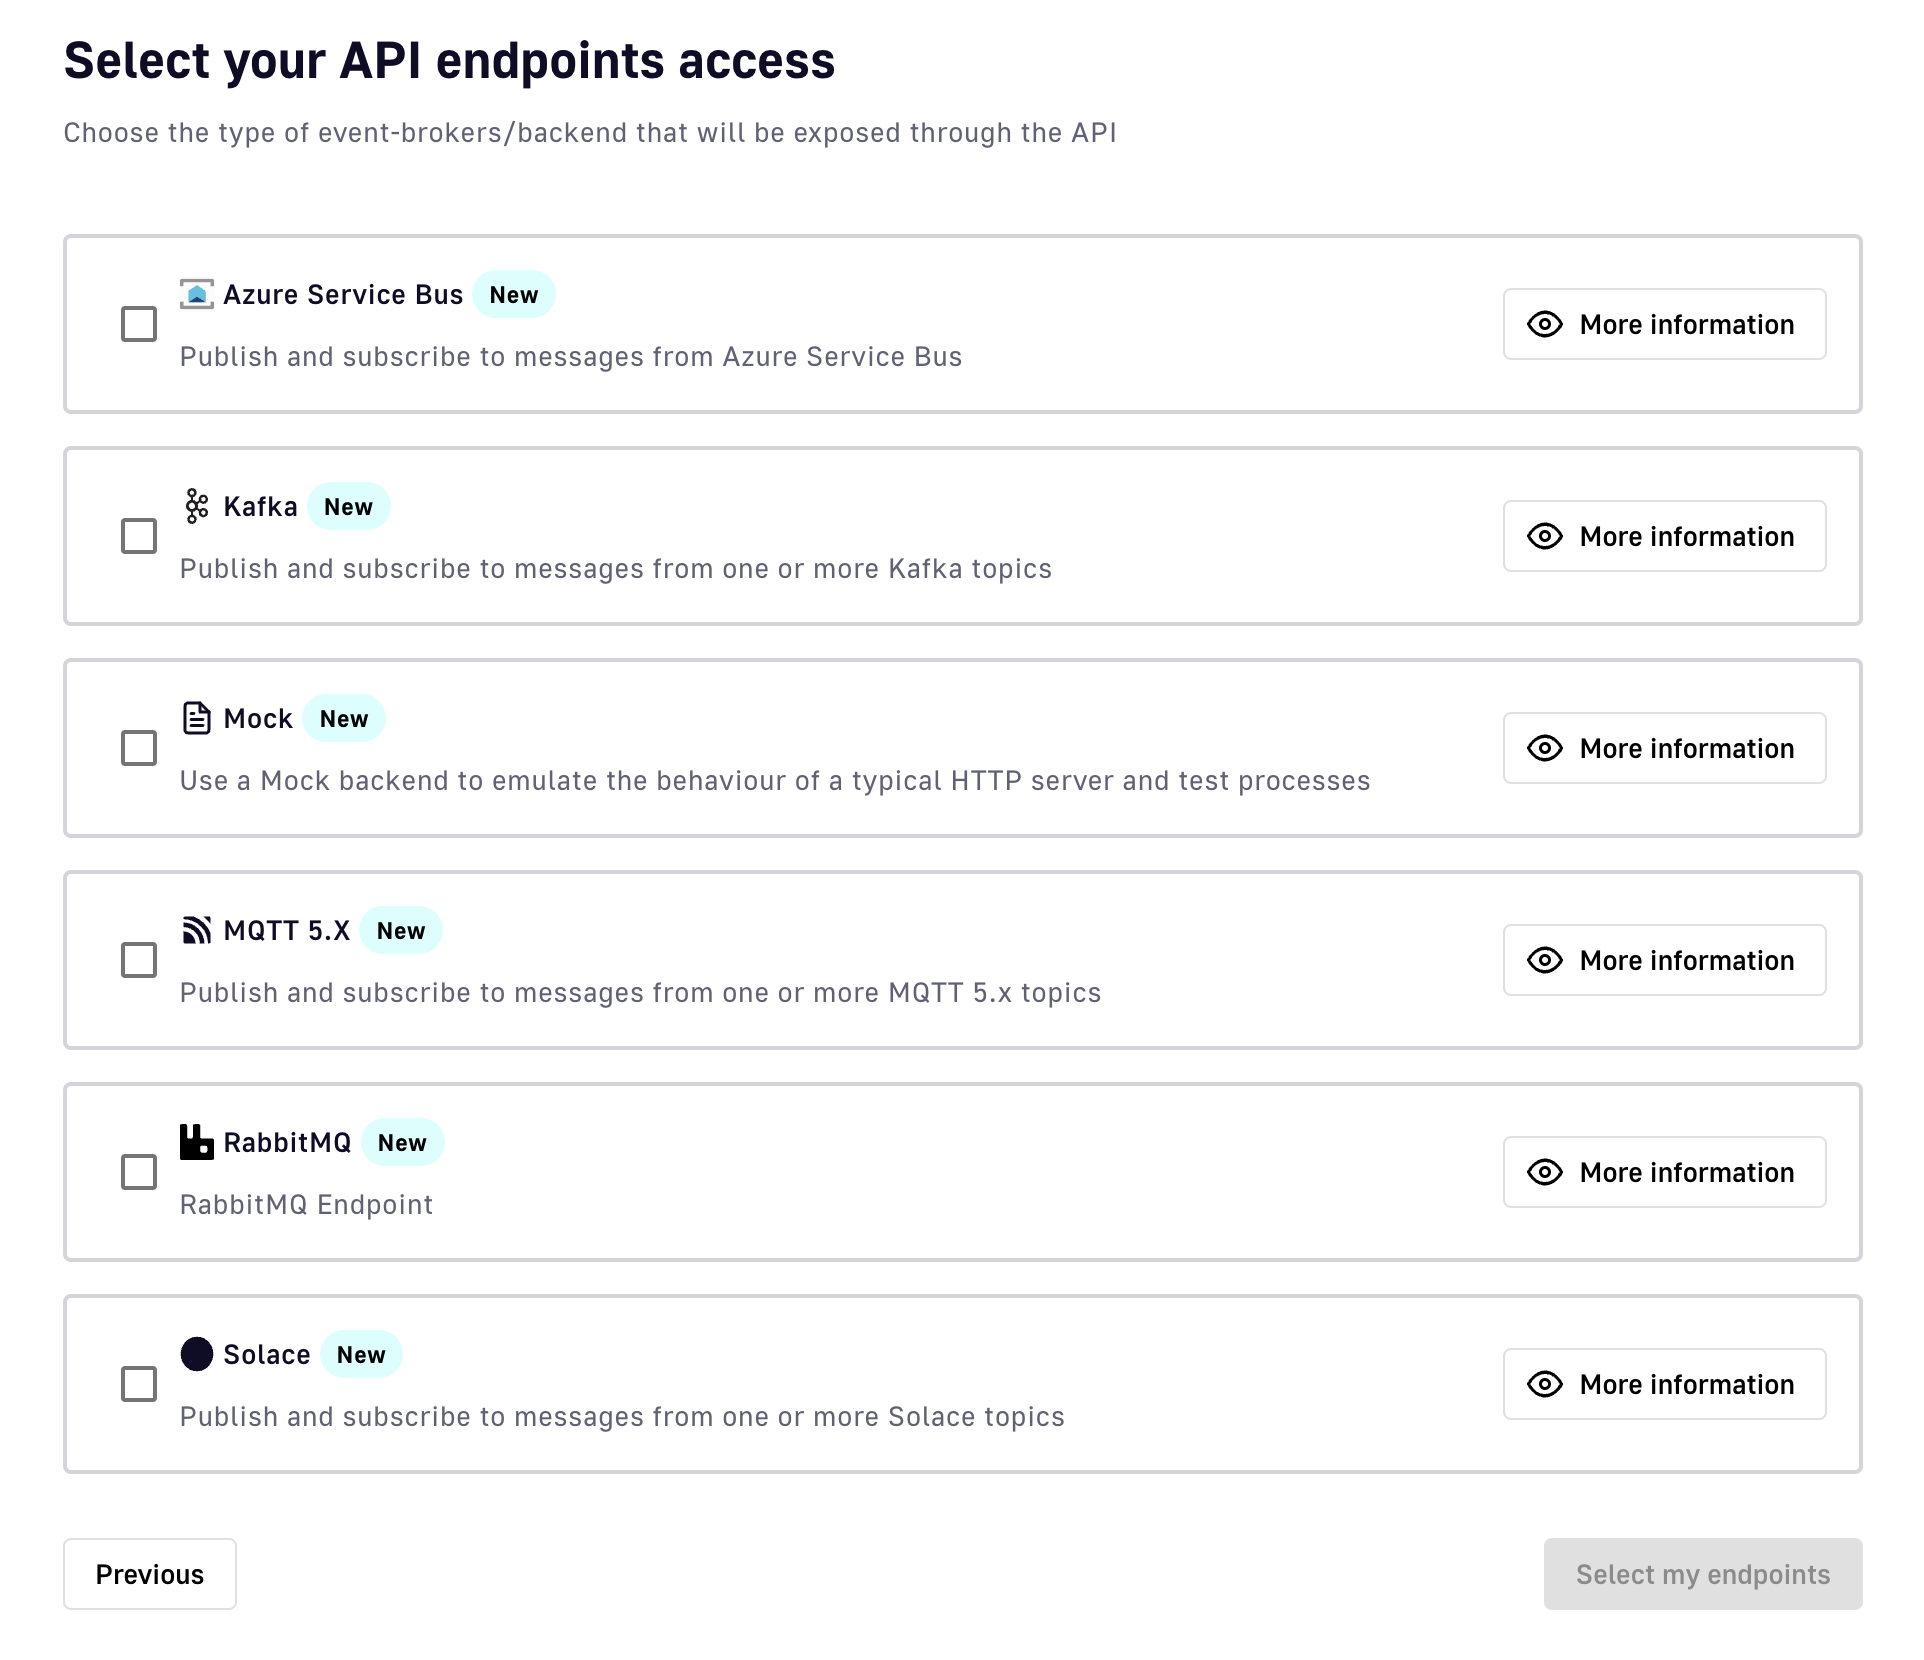Screen dimensions: 1924x1660
Task: Open More information for Mock backend
Action: [x=1664, y=748]
